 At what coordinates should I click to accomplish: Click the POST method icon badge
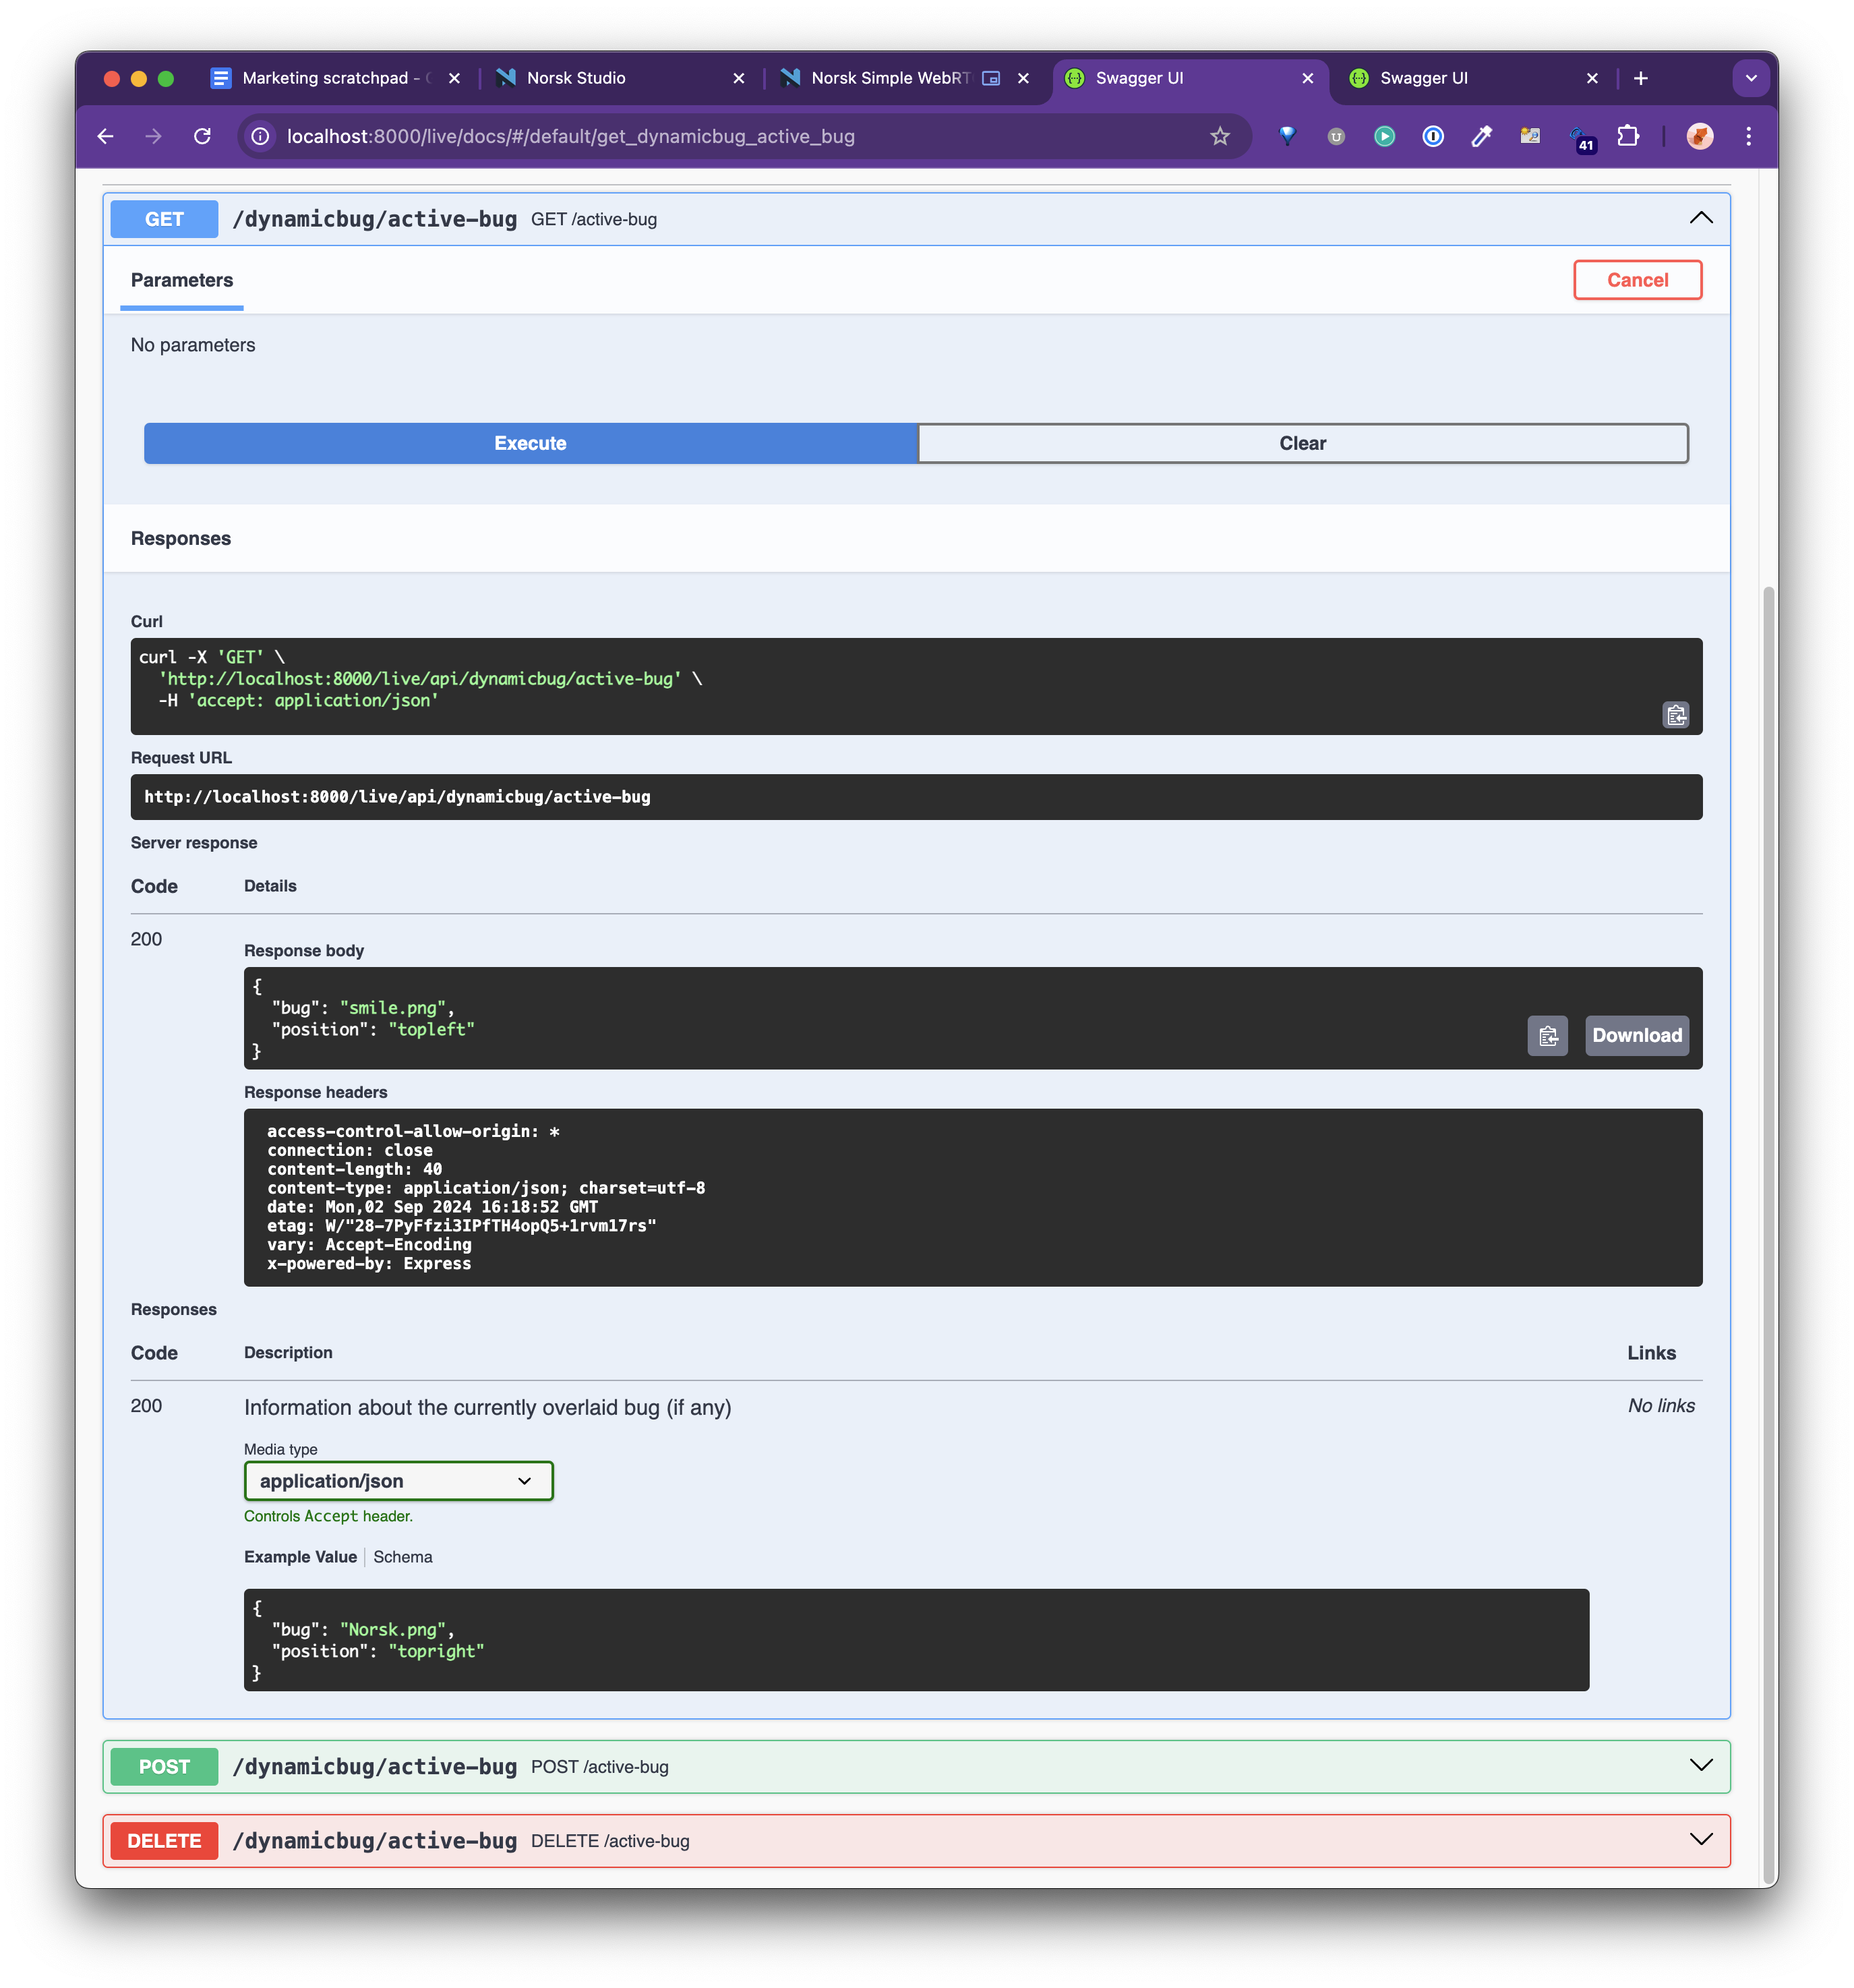164,1765
